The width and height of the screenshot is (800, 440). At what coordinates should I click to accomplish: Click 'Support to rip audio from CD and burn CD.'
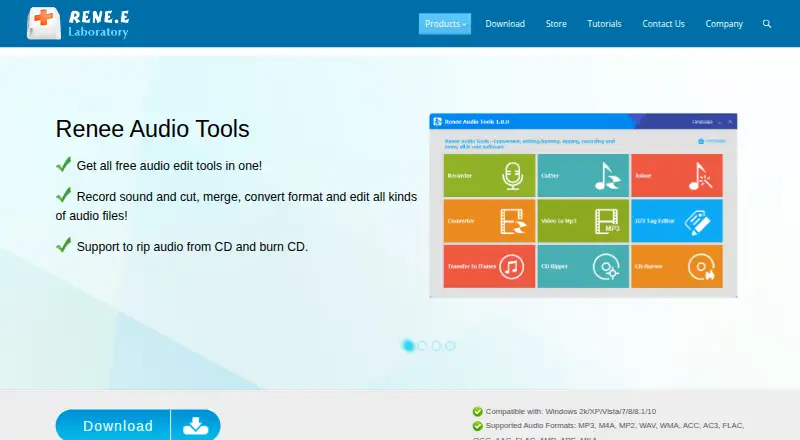tap(192, 247)
